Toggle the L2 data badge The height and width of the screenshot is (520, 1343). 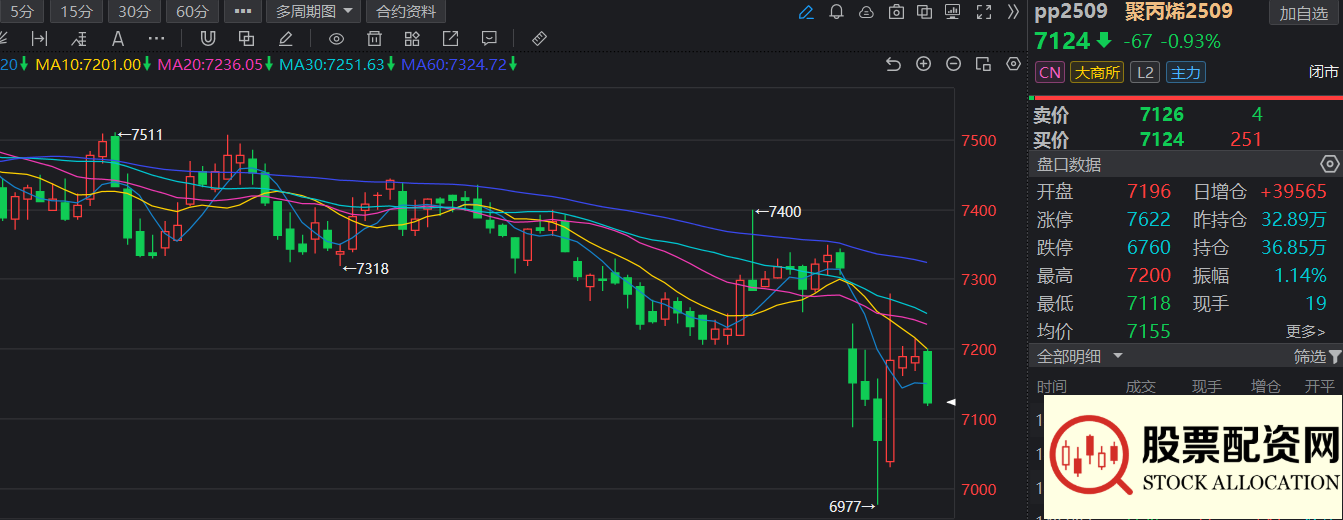(x=1144, y=72)
